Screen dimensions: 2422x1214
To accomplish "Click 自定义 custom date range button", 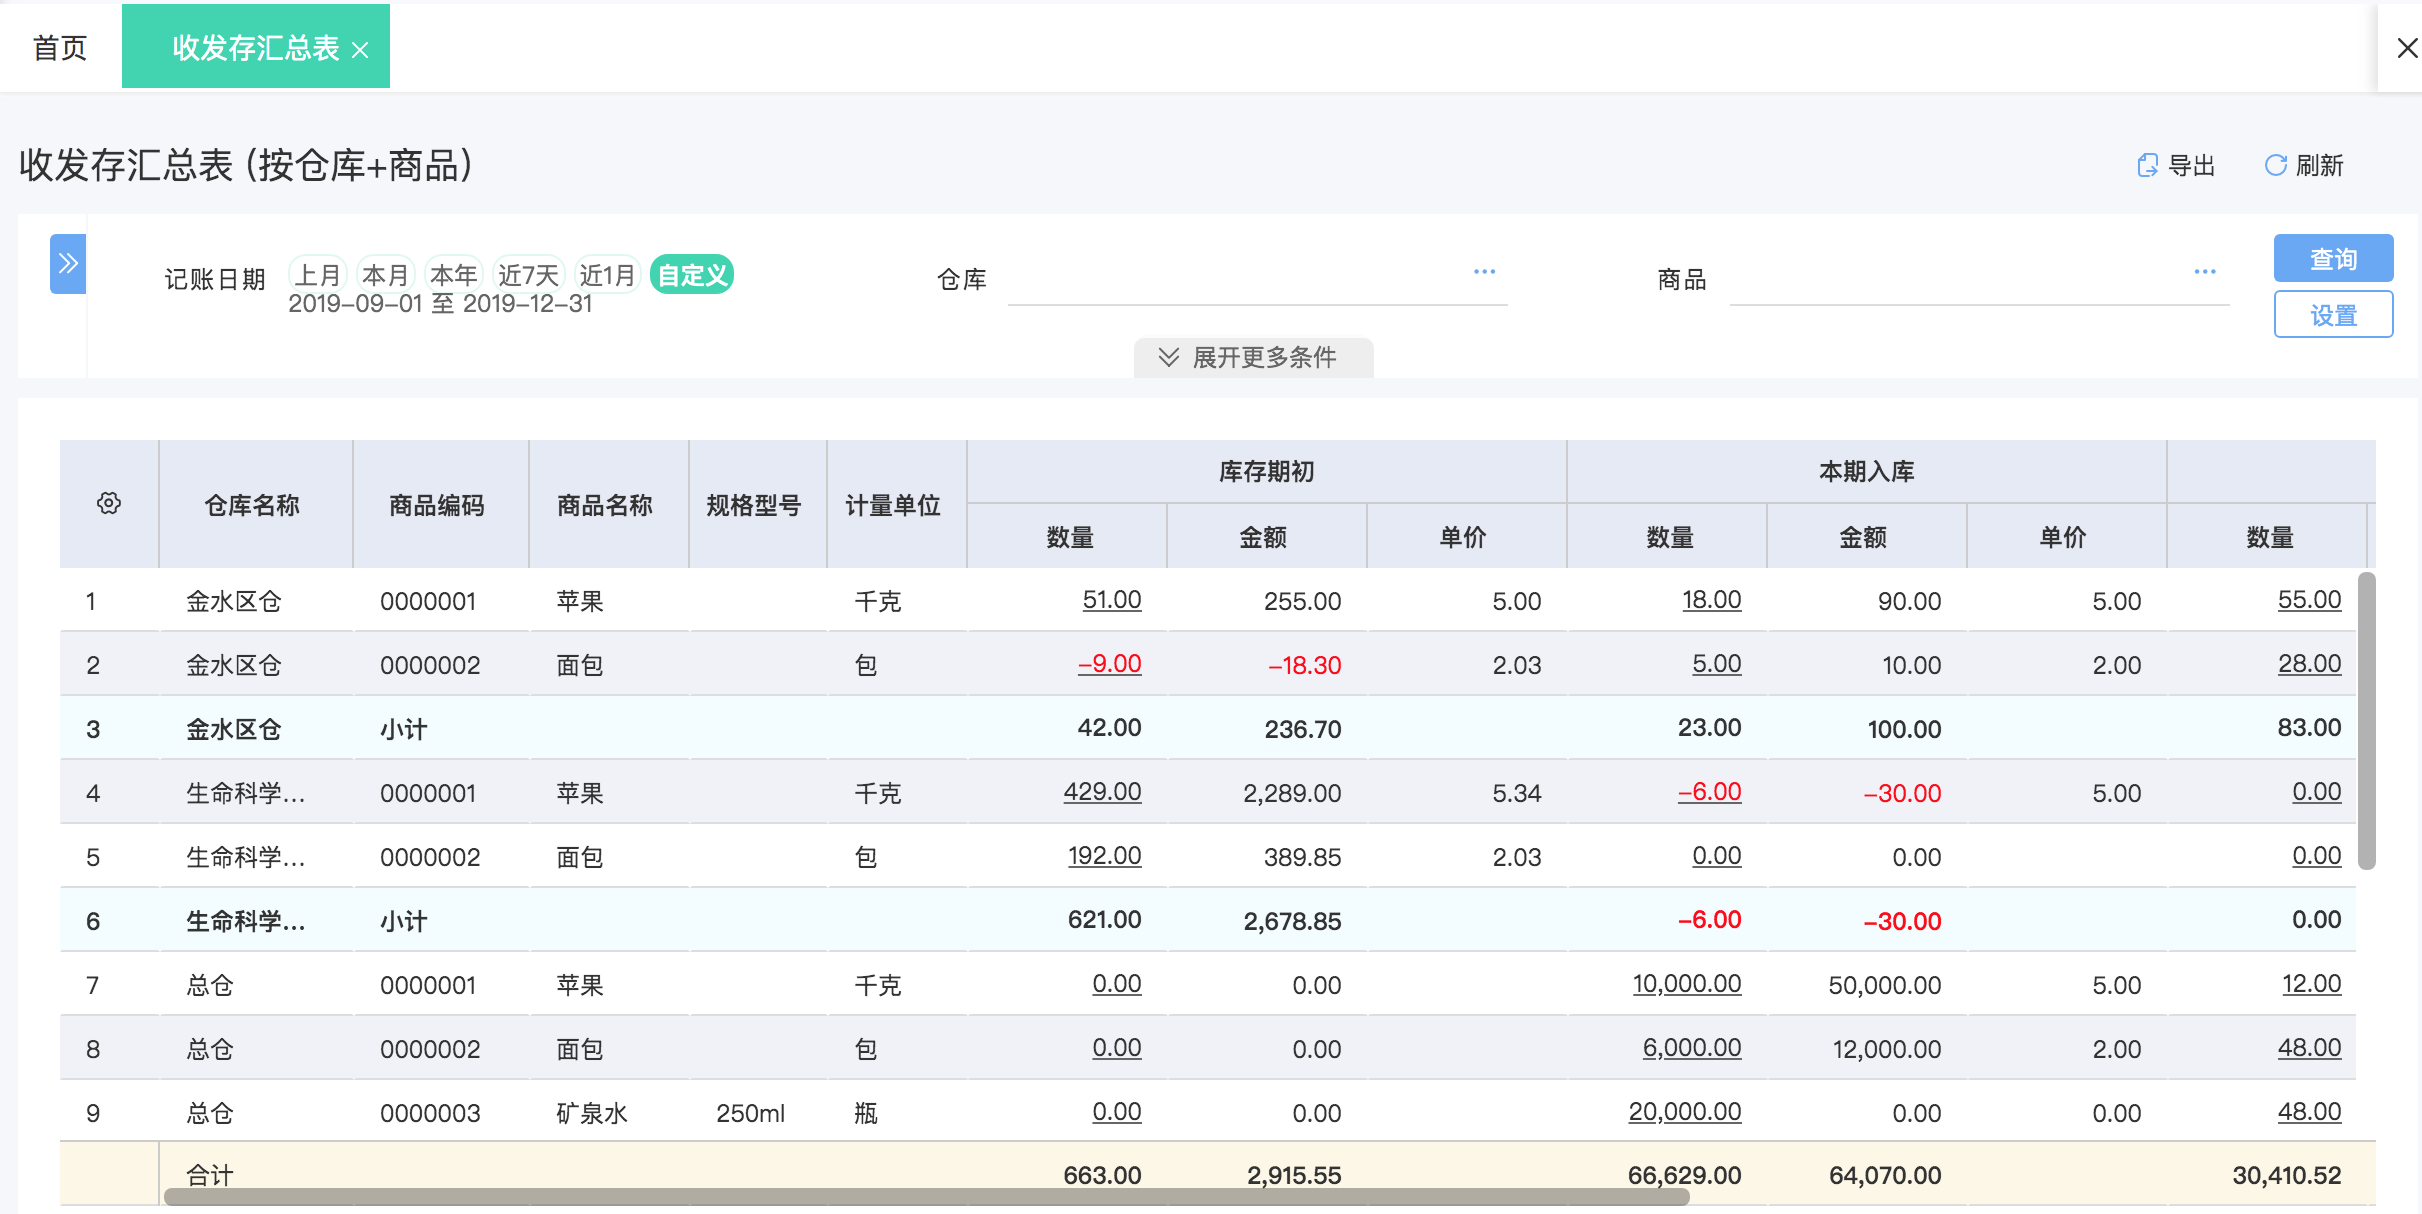I will pyautogui.click(x=693, y=276).
